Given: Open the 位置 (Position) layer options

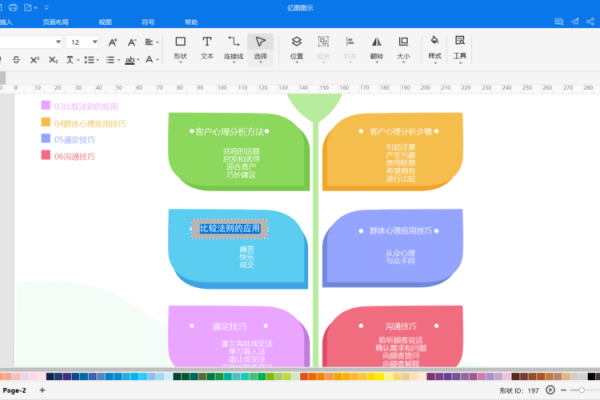Looking at the screenshot, I should (297, 47).
